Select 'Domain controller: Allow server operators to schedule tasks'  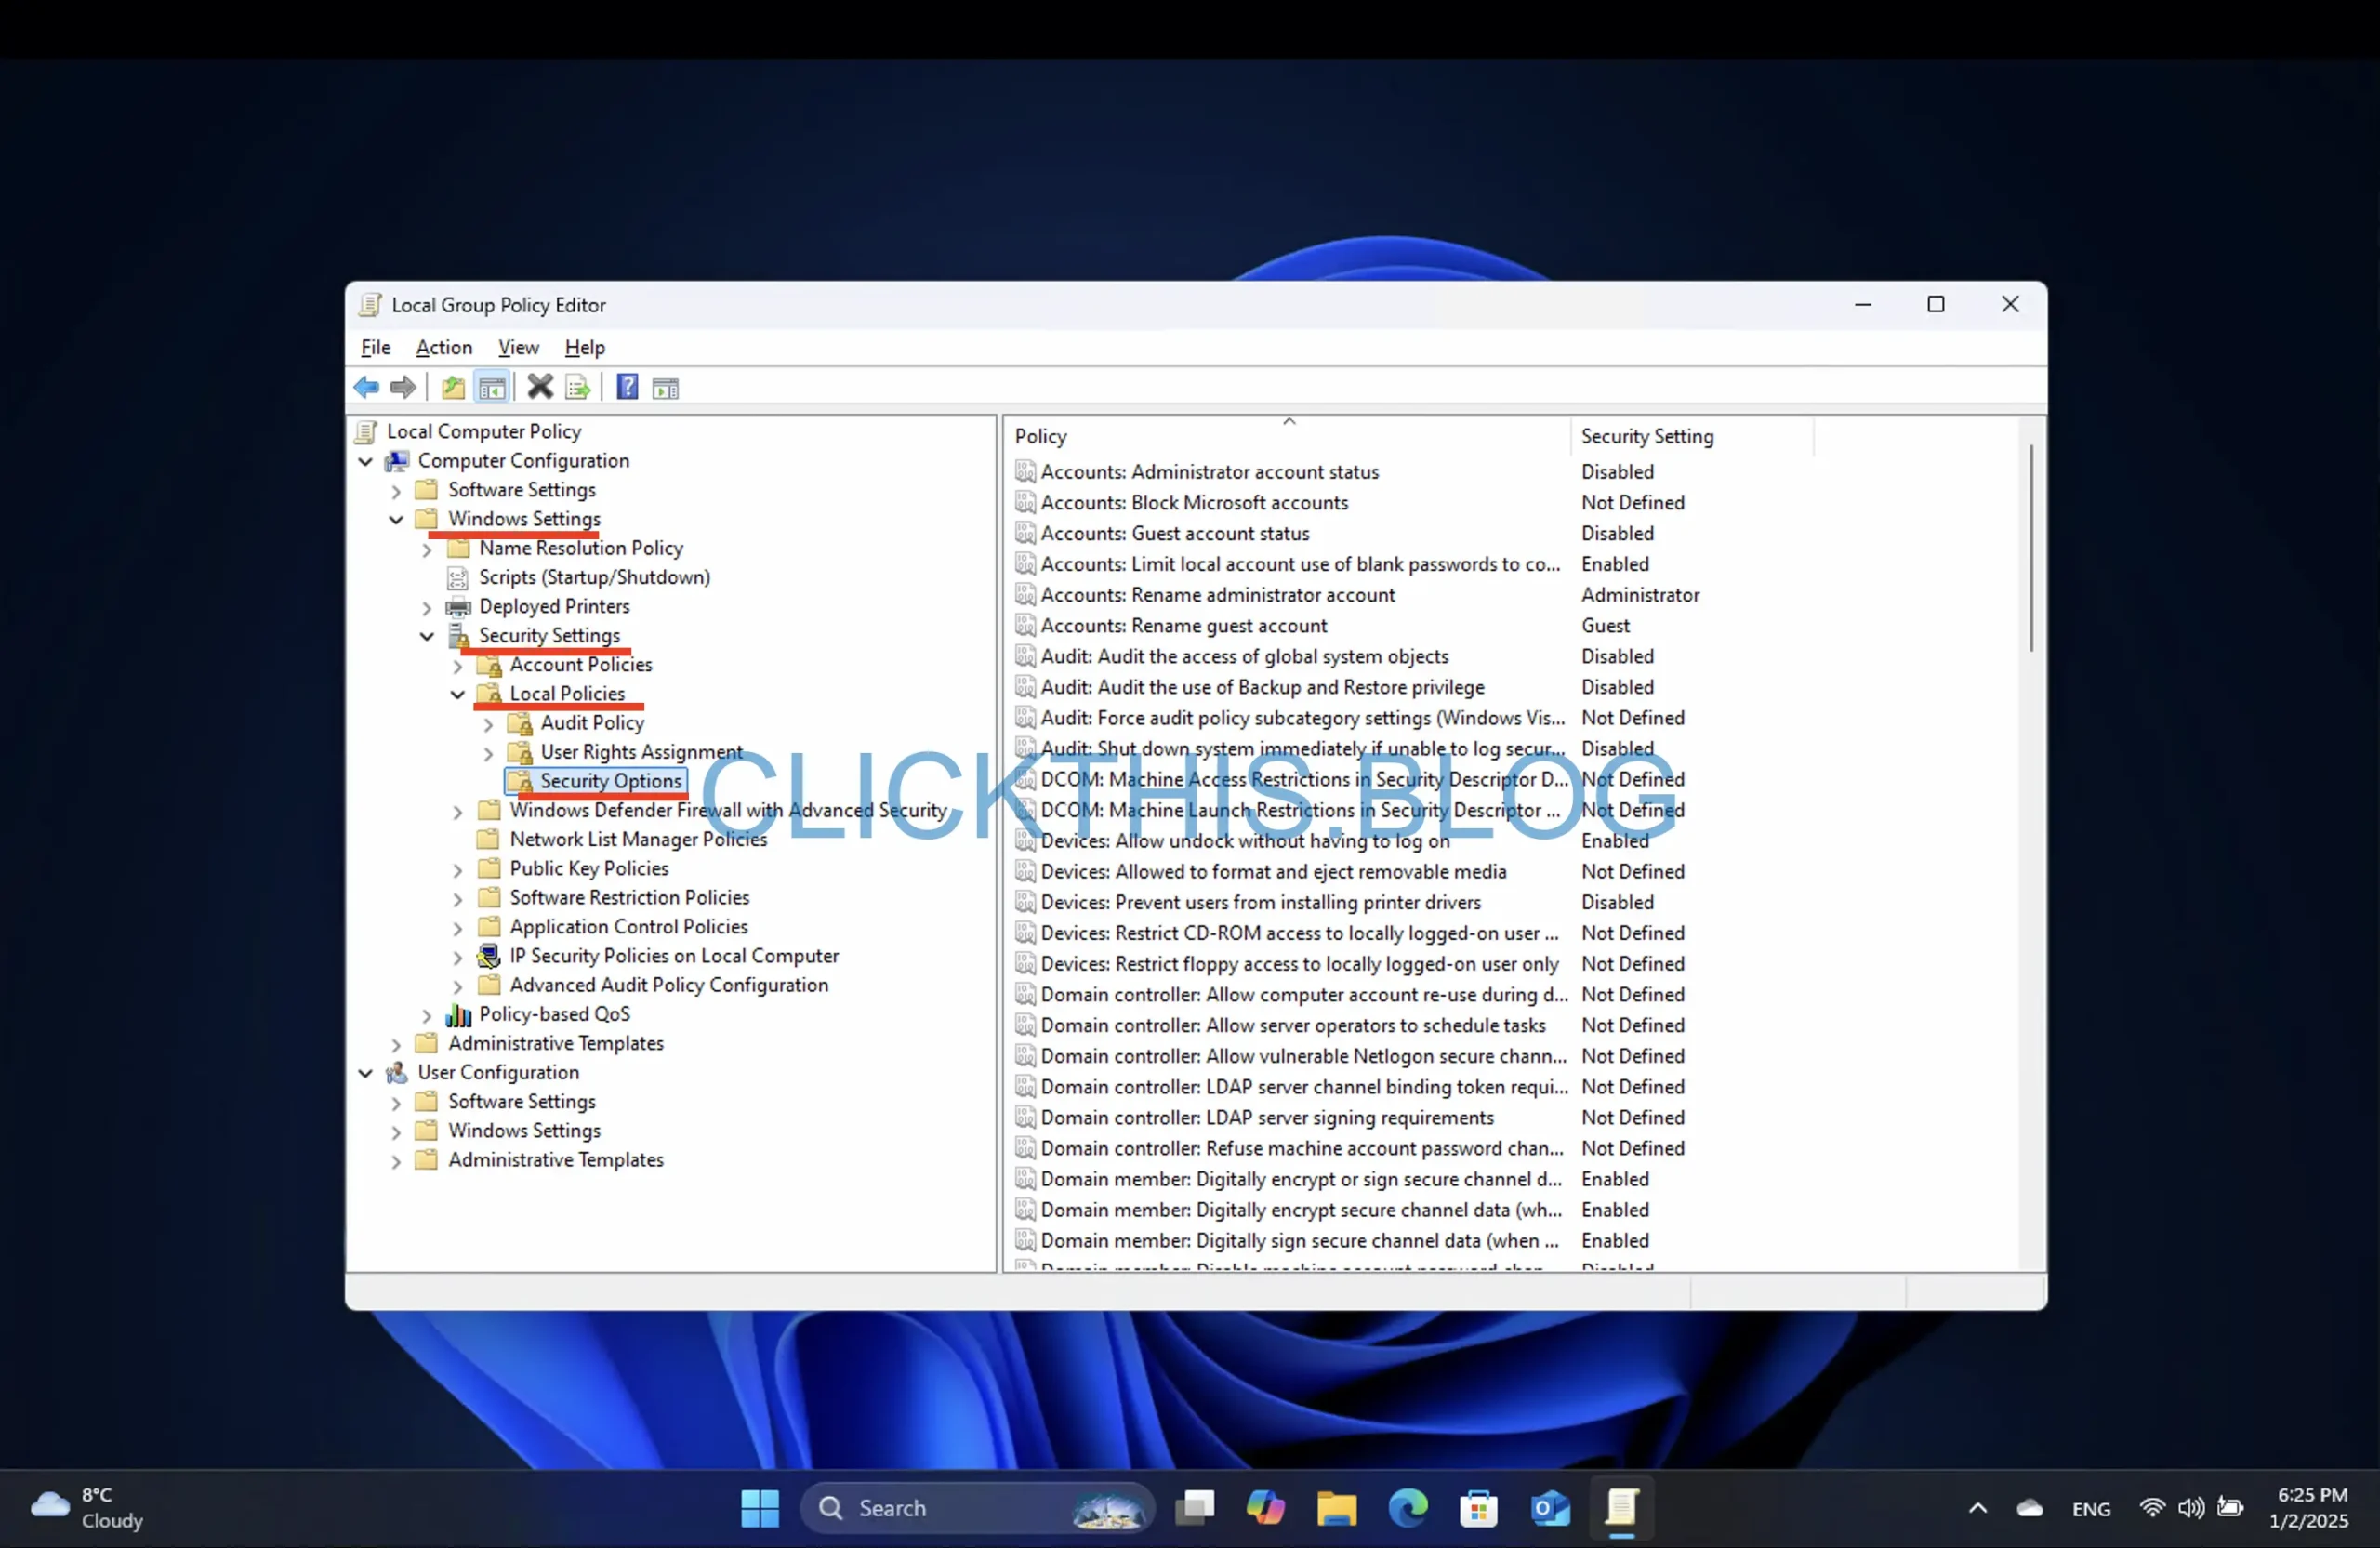1292,1026
